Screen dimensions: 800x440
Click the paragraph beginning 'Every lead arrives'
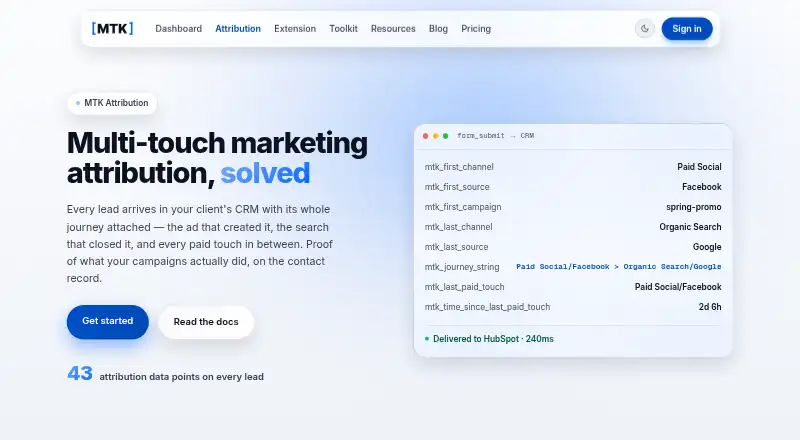[x=199, y=244]
